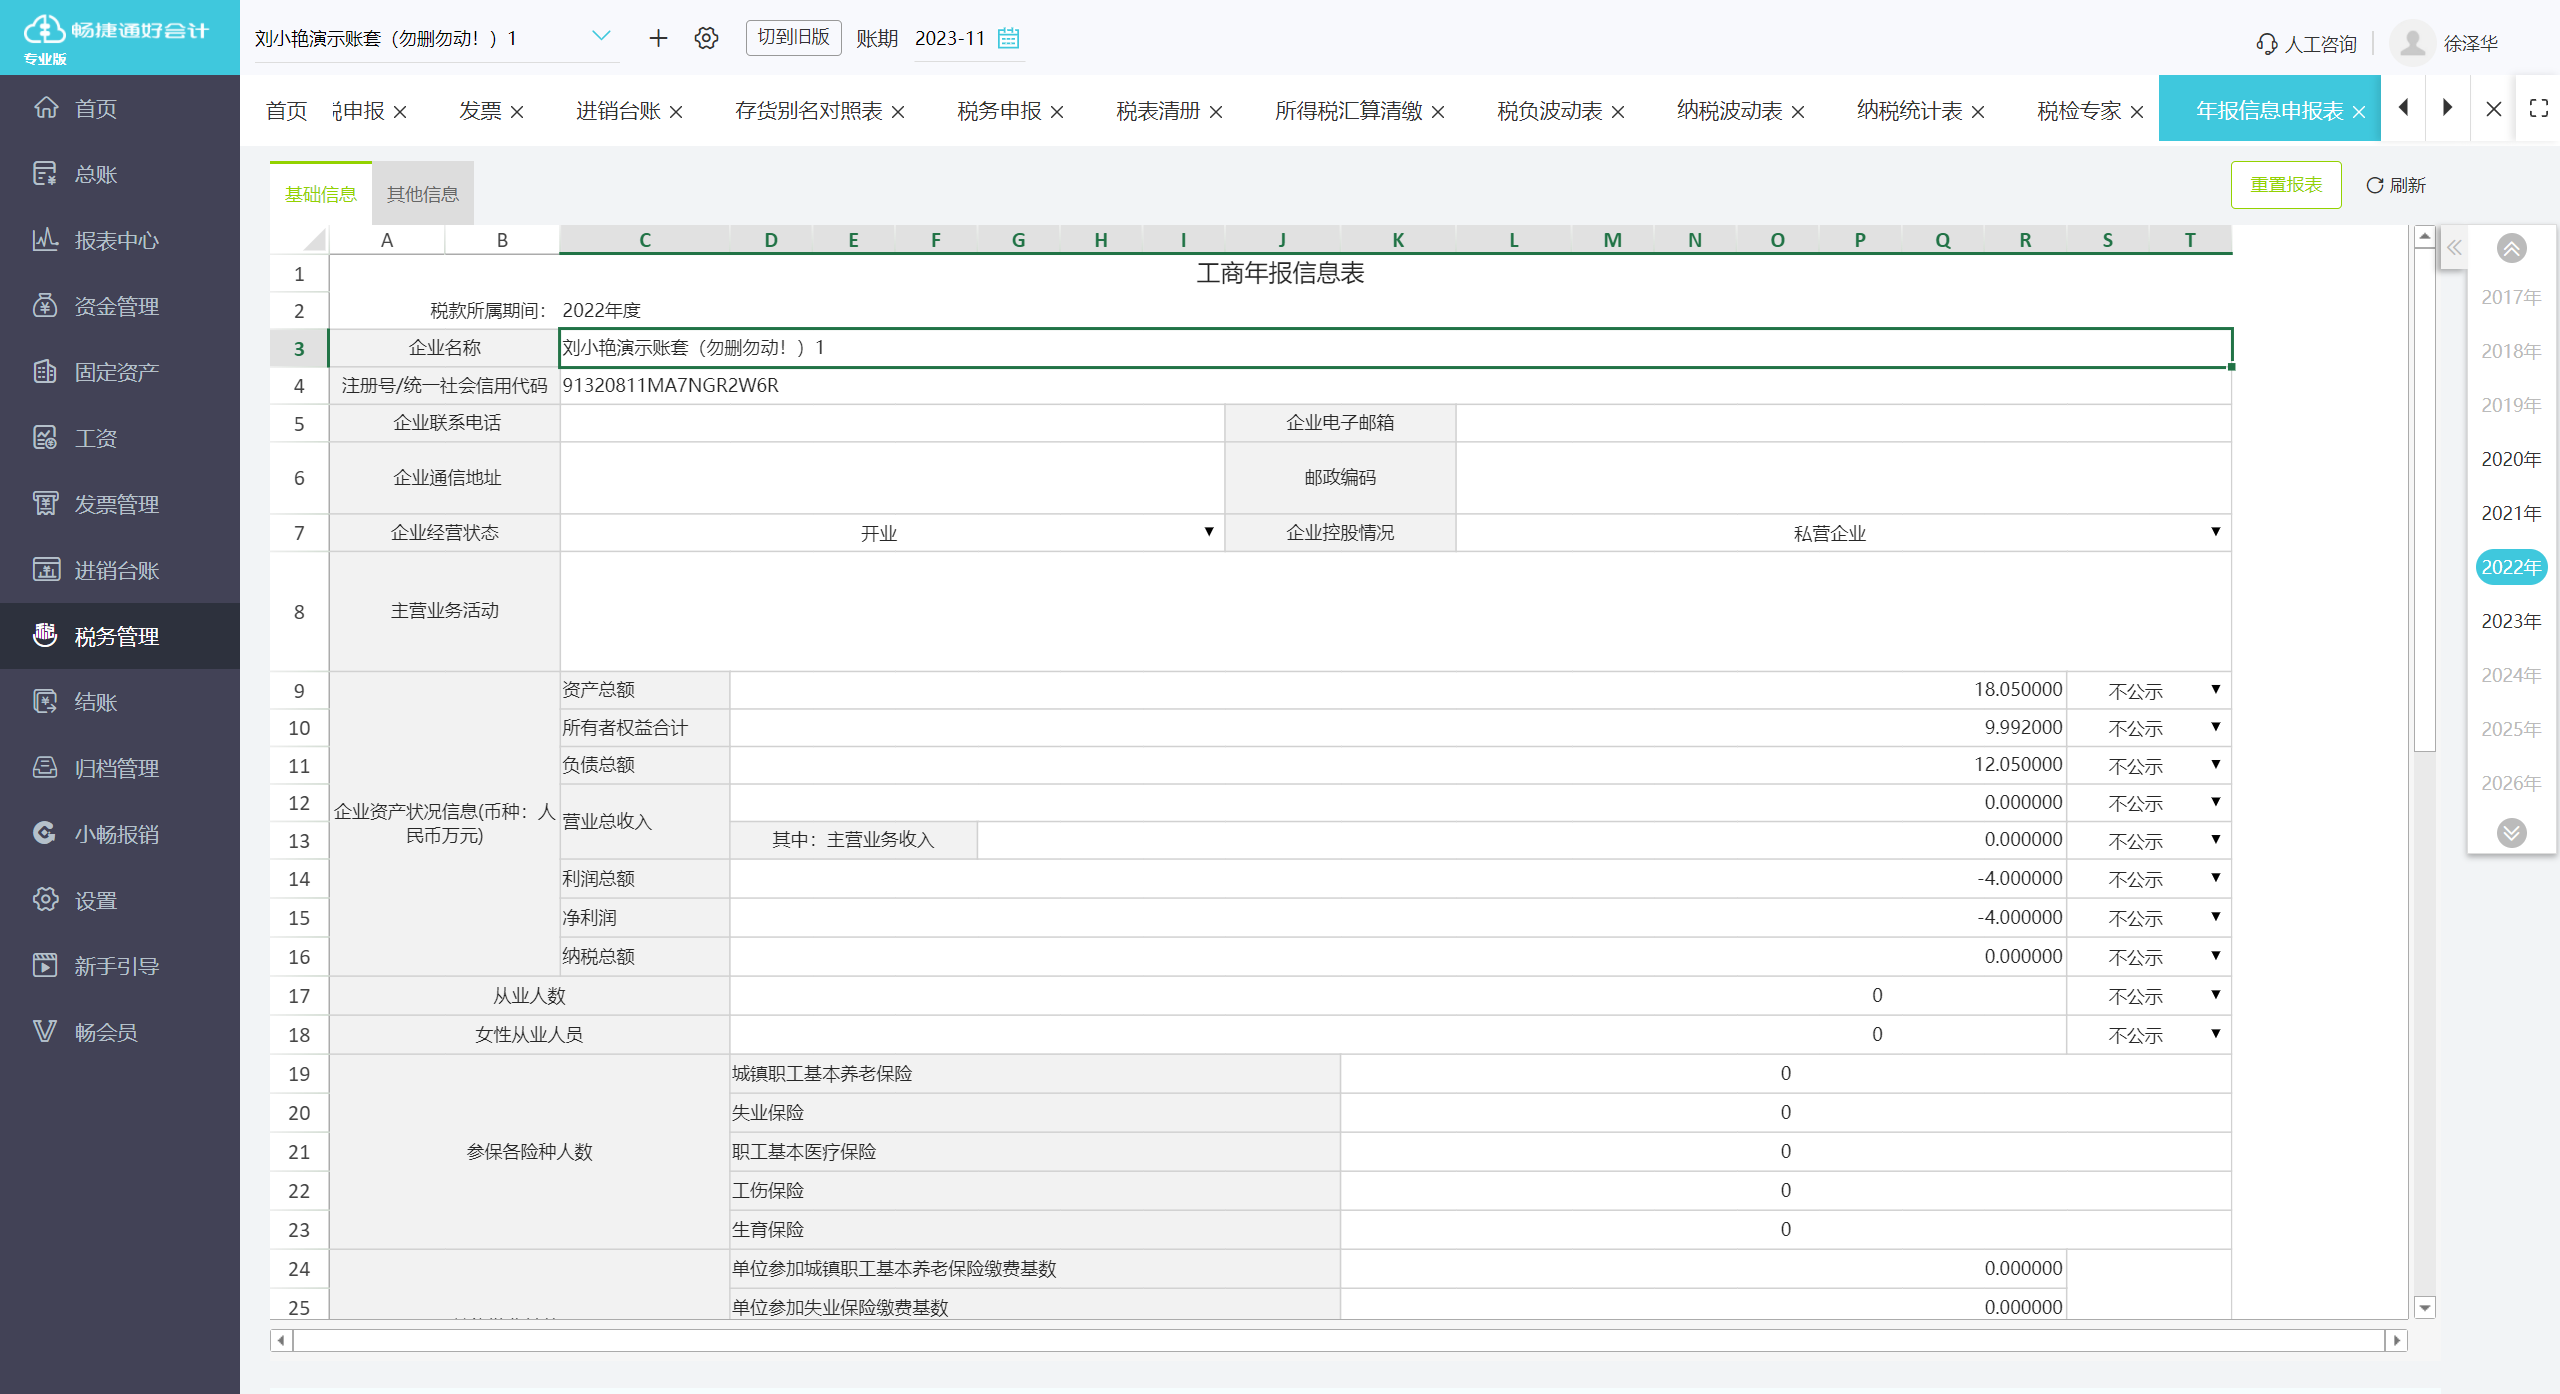
Task: Toggle 资产总额 公示 visibility dropdown
Action: coord(2215,690)
